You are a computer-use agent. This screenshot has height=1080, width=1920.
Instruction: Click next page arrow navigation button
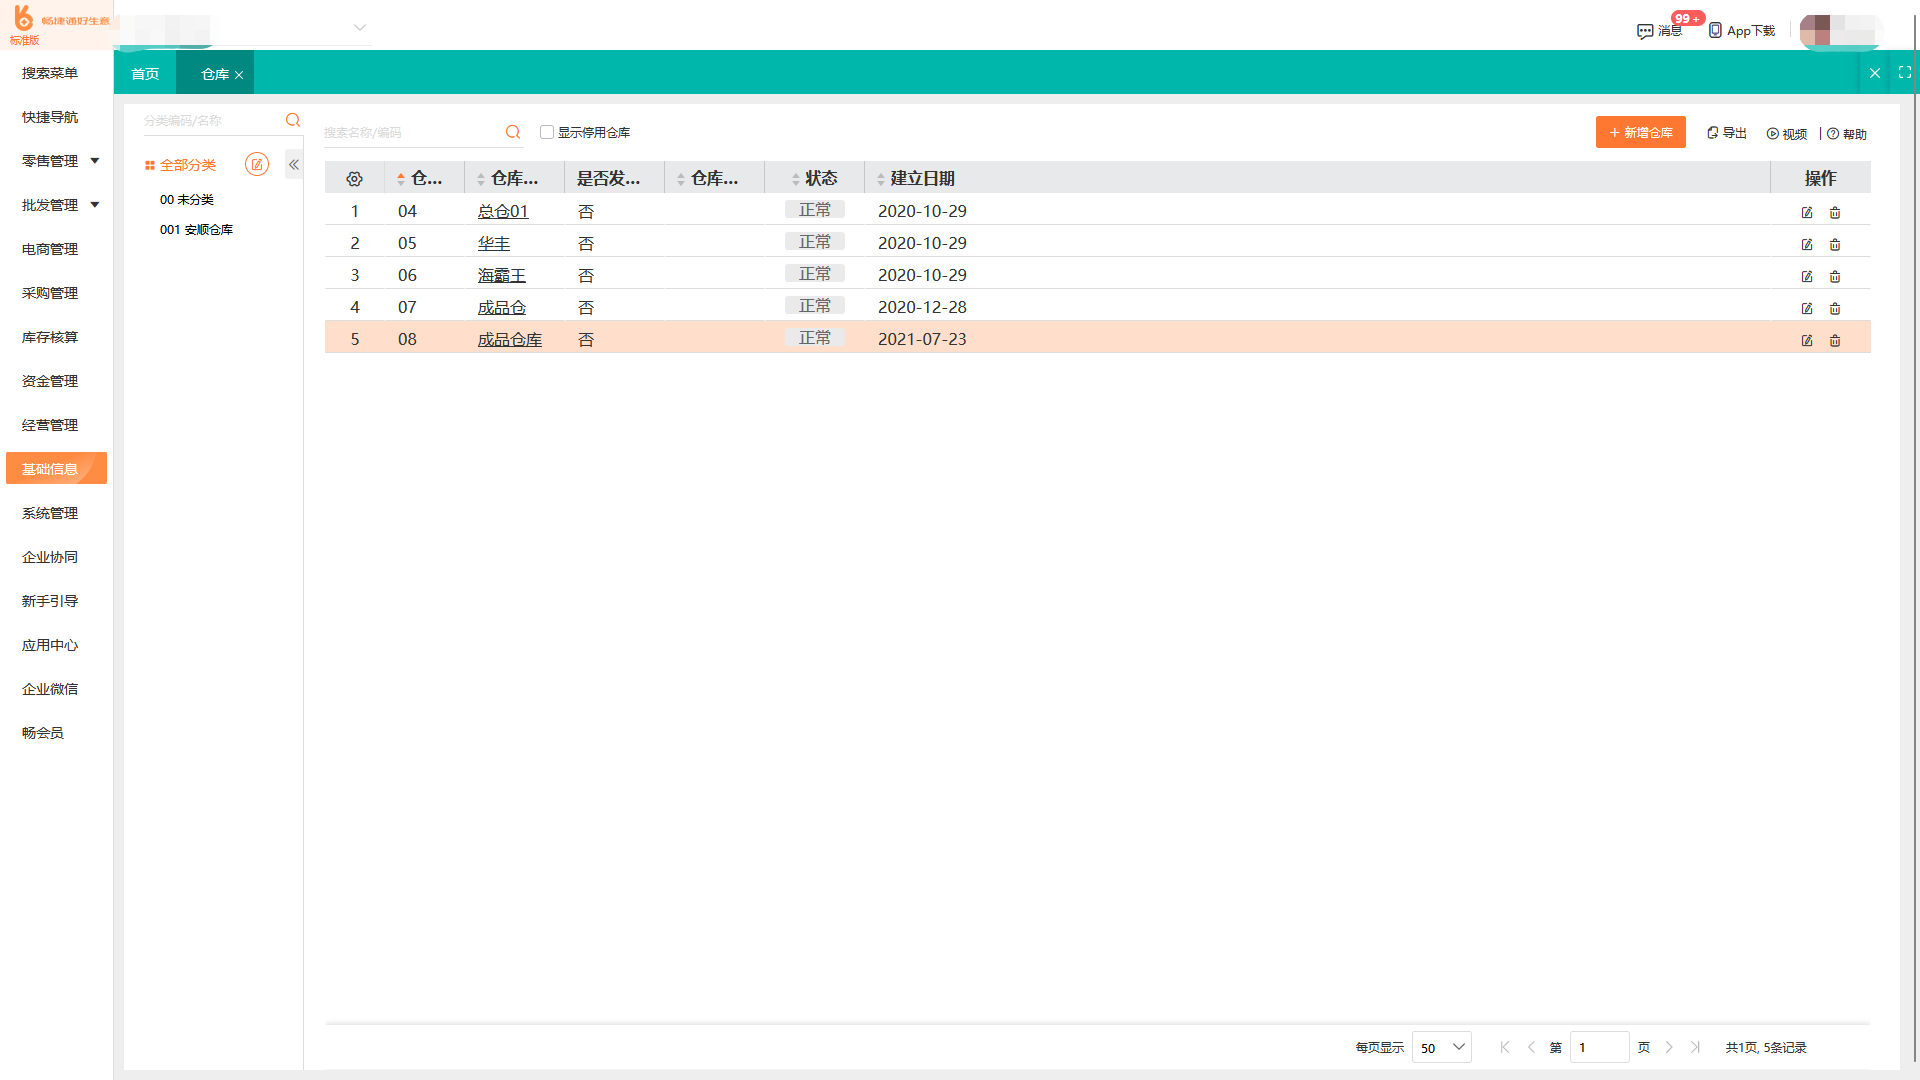pos(1668,1047)
